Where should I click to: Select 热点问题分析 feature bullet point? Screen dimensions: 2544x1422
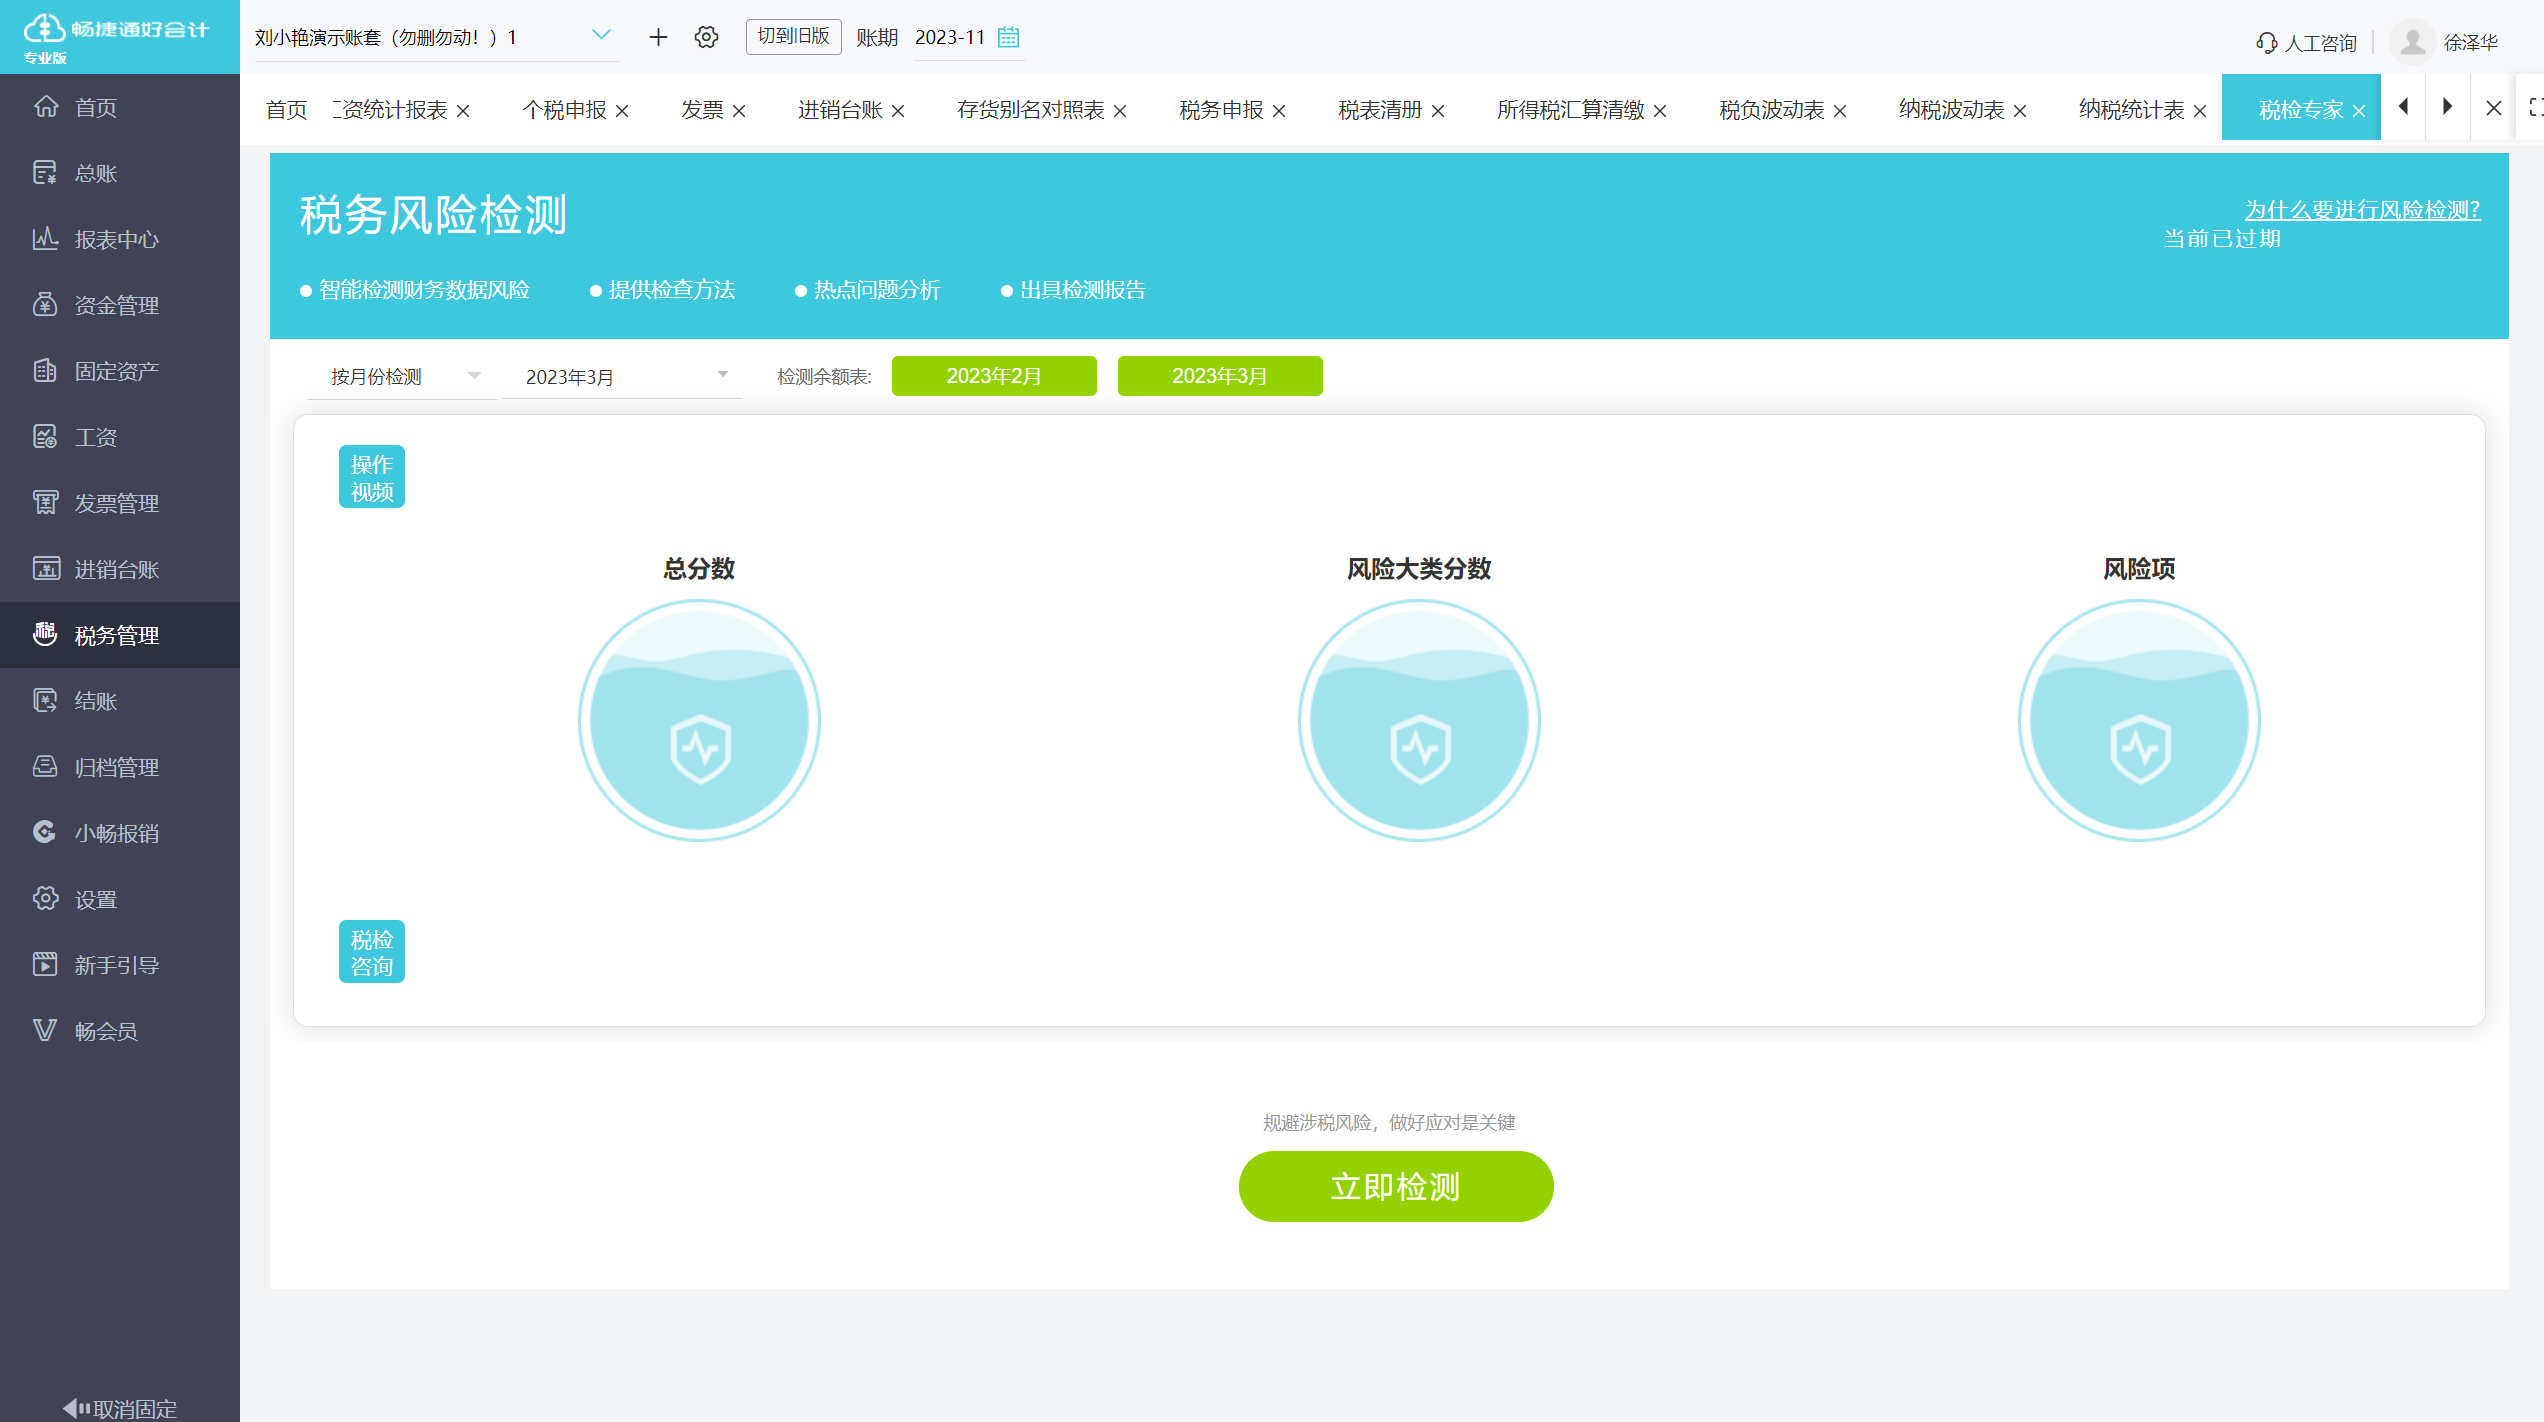coord(870,288)
